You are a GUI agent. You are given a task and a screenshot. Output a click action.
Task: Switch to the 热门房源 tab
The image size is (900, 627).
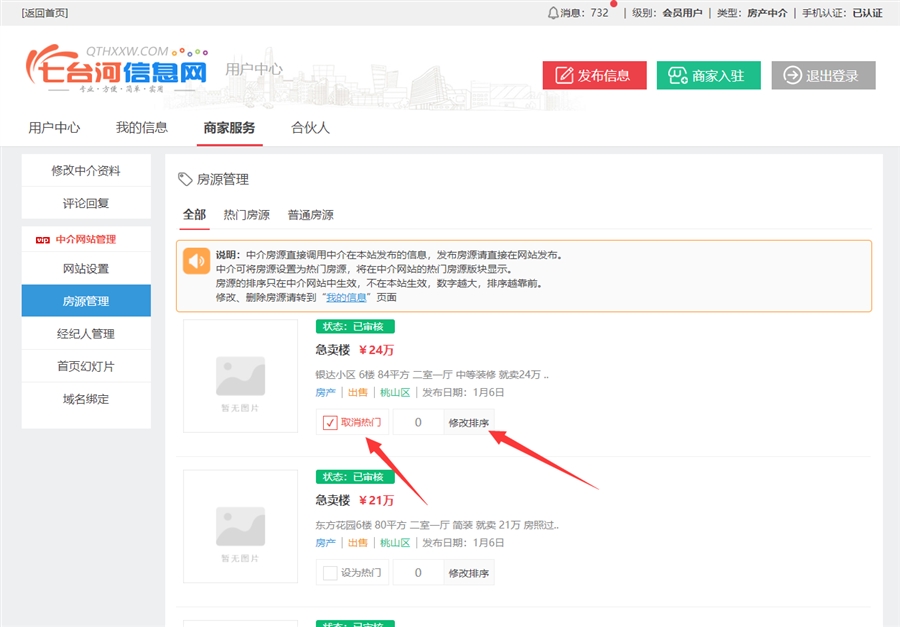coord(246,215)
